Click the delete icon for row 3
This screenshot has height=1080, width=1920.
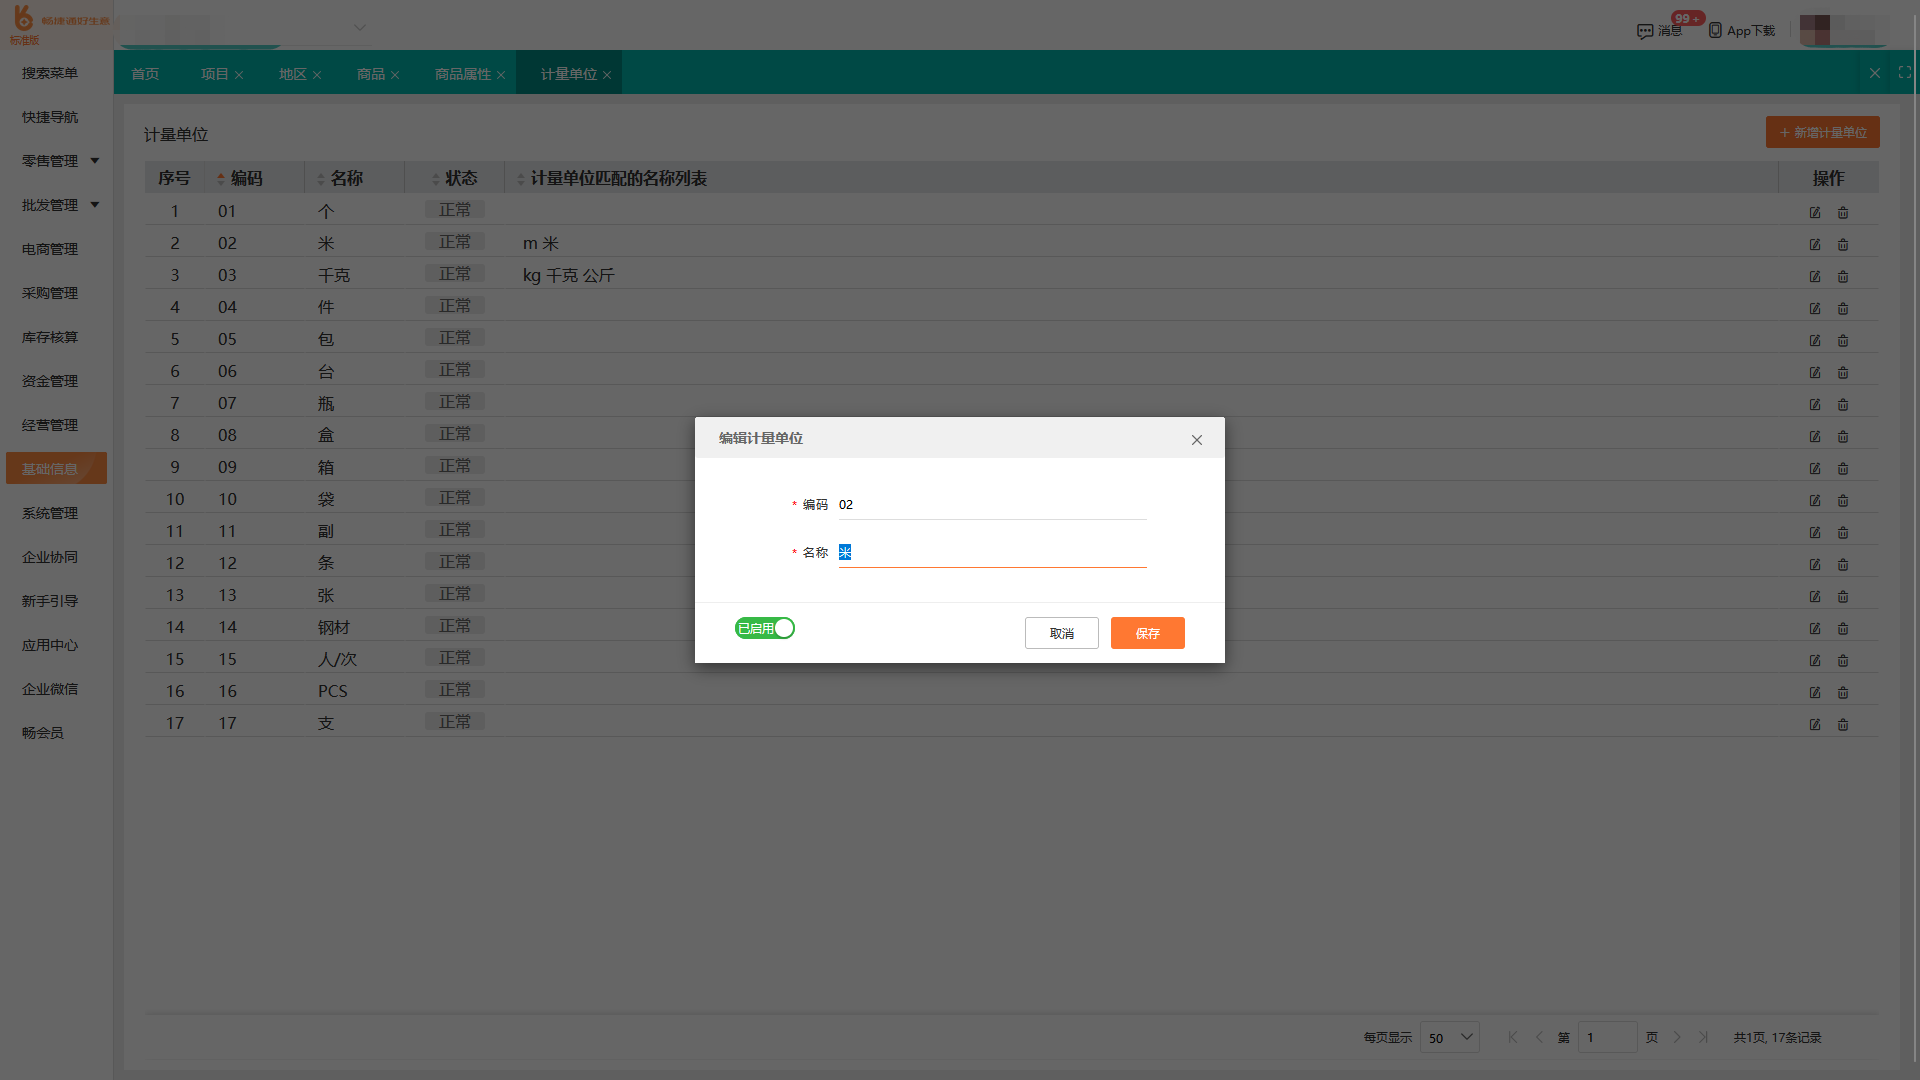click(1842, 276)
